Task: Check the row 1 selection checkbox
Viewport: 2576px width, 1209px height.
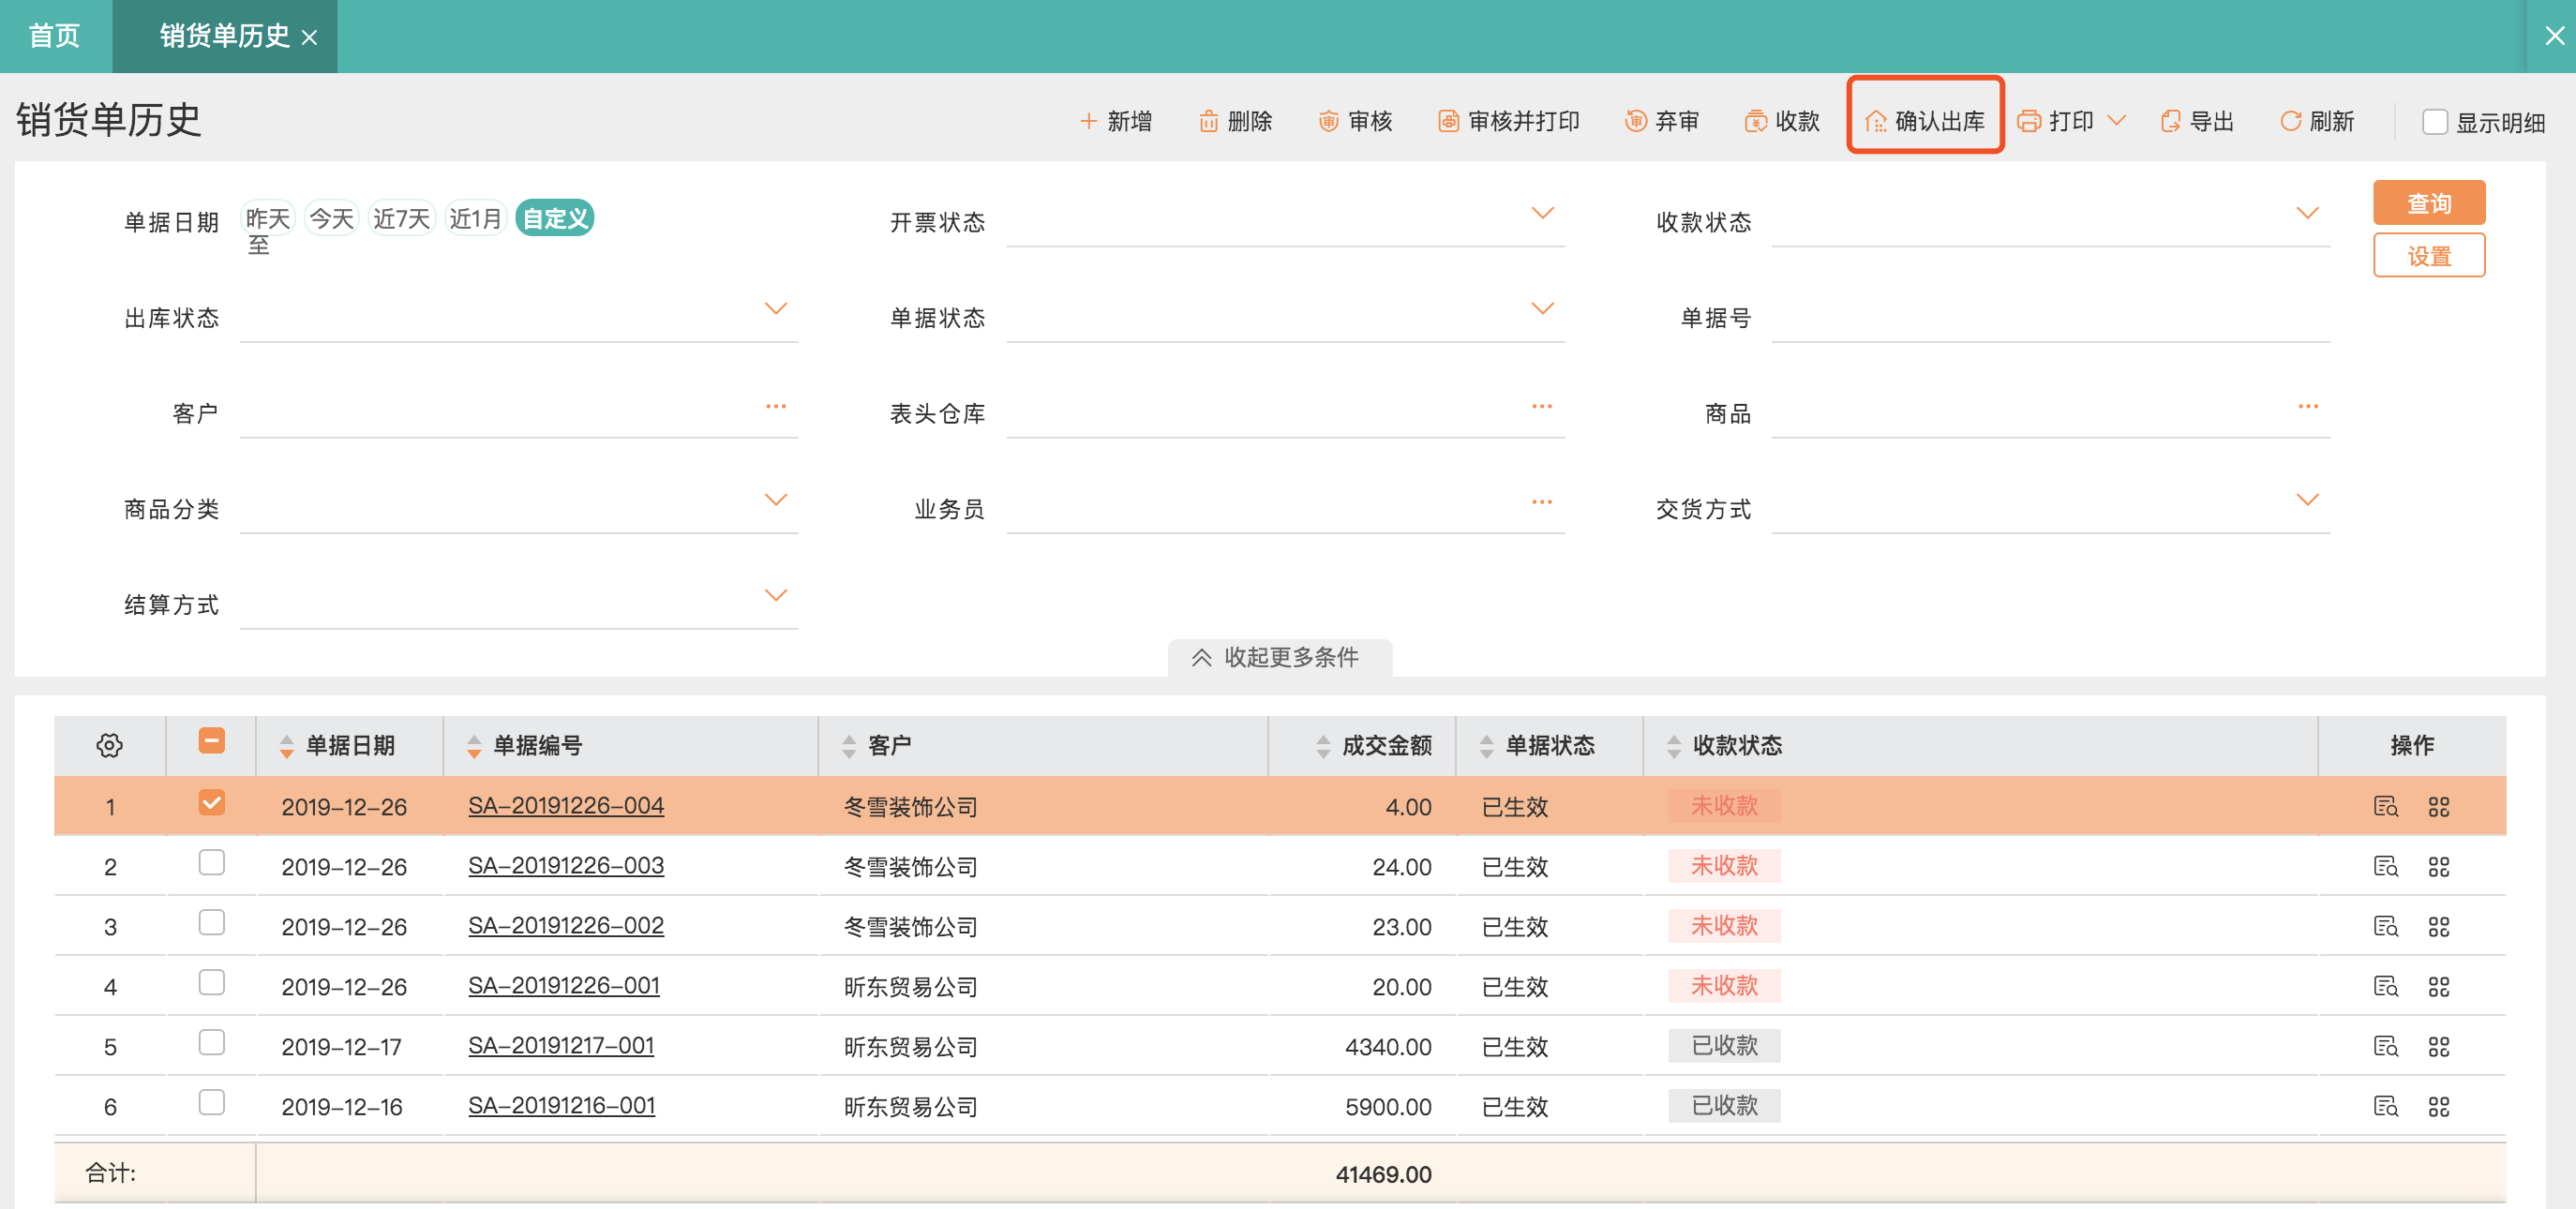Action: [x=209, y=803]
